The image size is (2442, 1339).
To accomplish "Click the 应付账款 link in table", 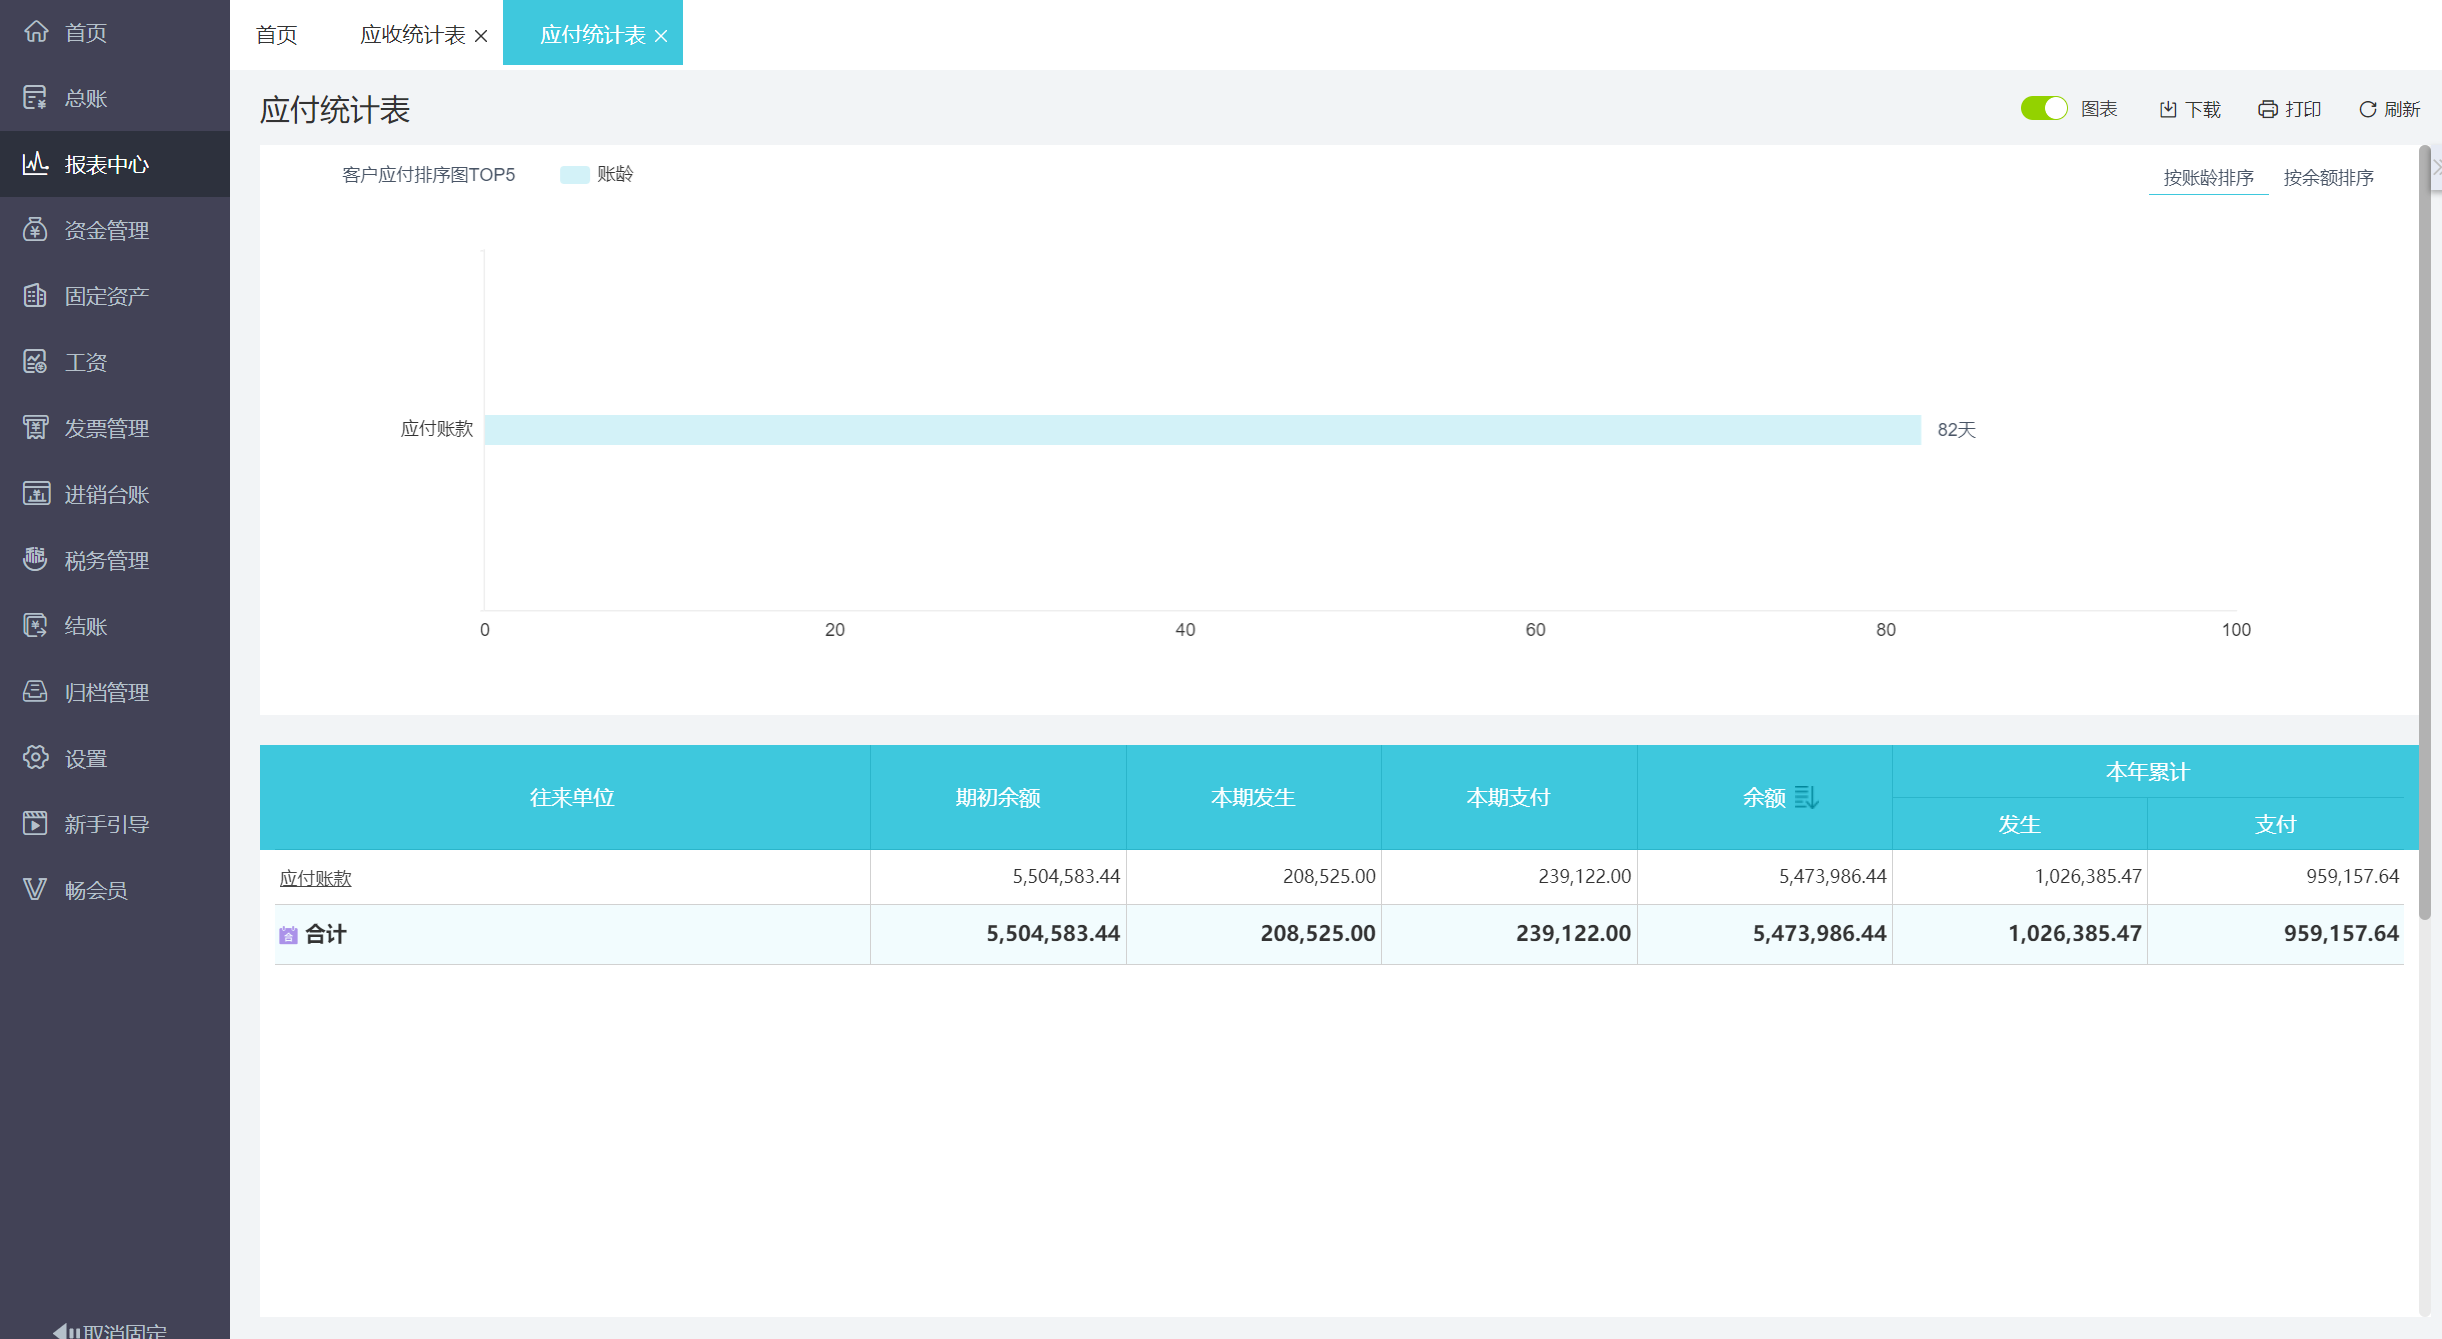I will [x=318, y=877].
